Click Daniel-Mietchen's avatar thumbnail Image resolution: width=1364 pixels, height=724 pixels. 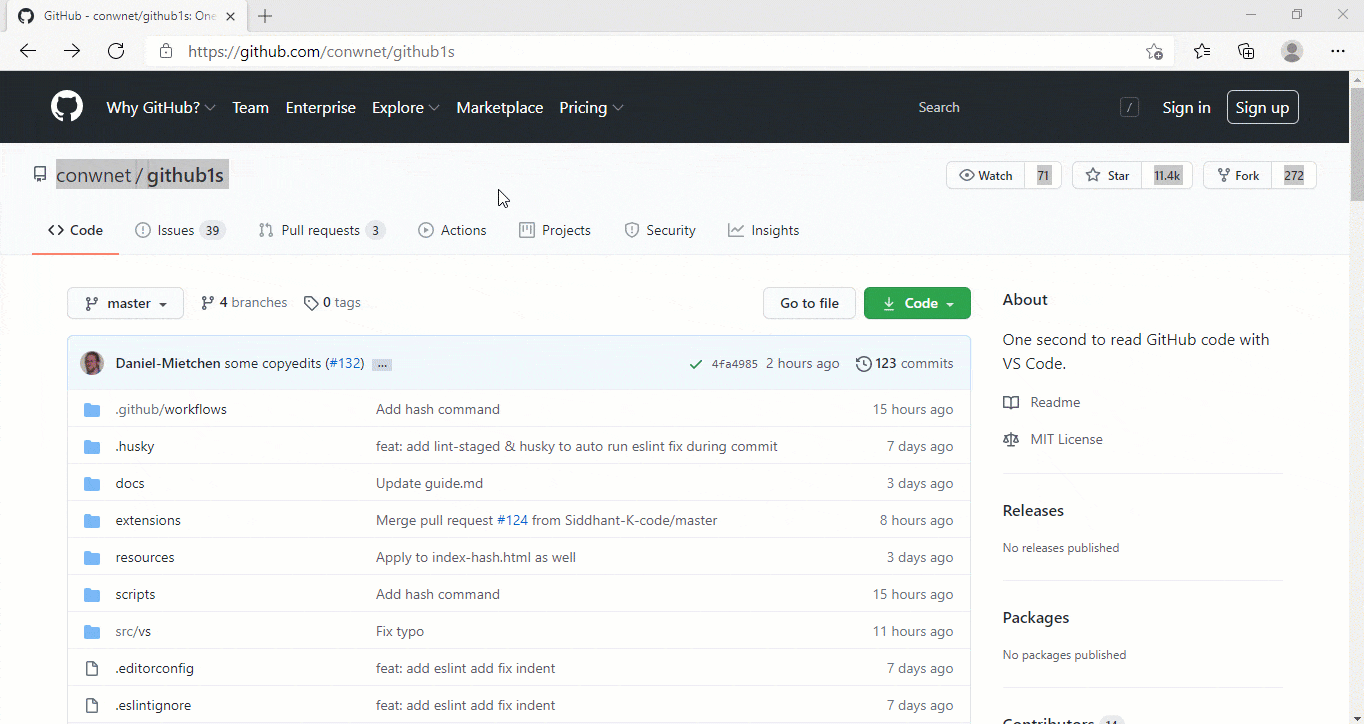click(92, 363)
